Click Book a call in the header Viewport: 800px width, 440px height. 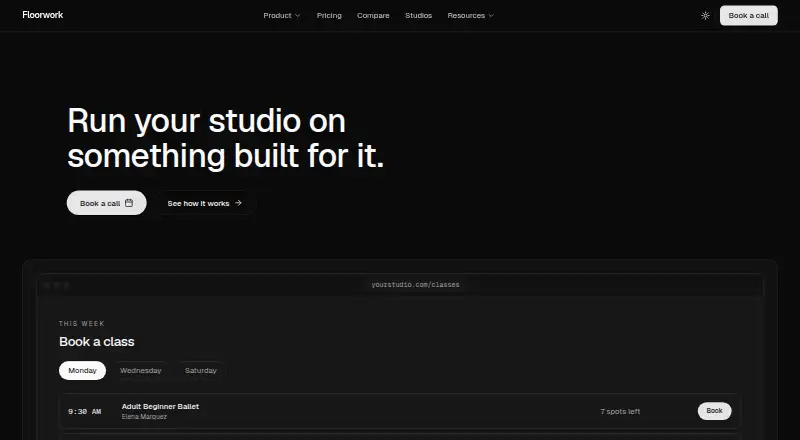click(748, 15)
